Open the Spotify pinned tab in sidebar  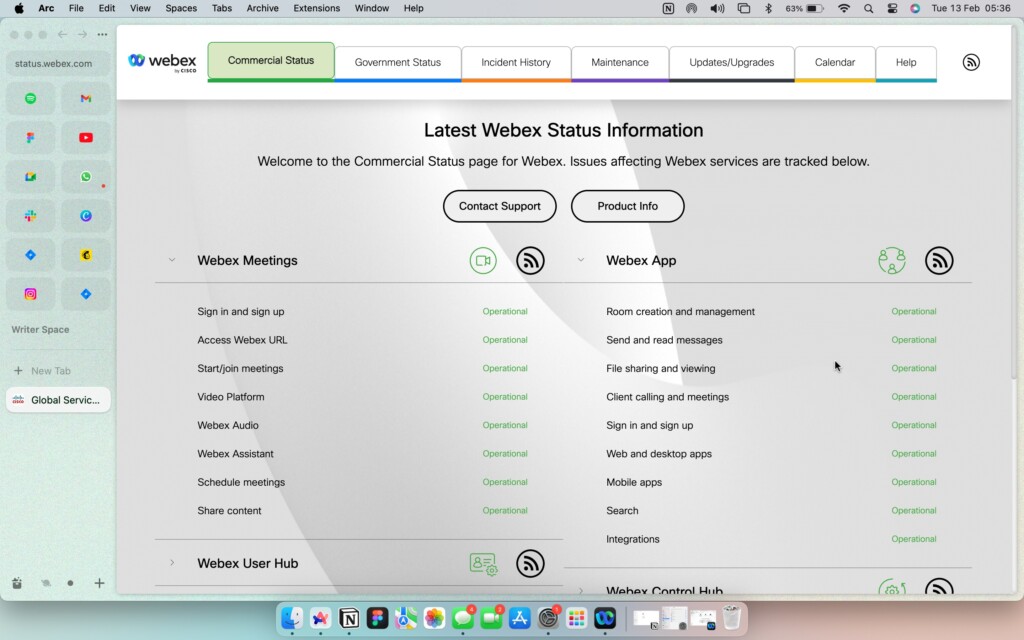point(30,99)
